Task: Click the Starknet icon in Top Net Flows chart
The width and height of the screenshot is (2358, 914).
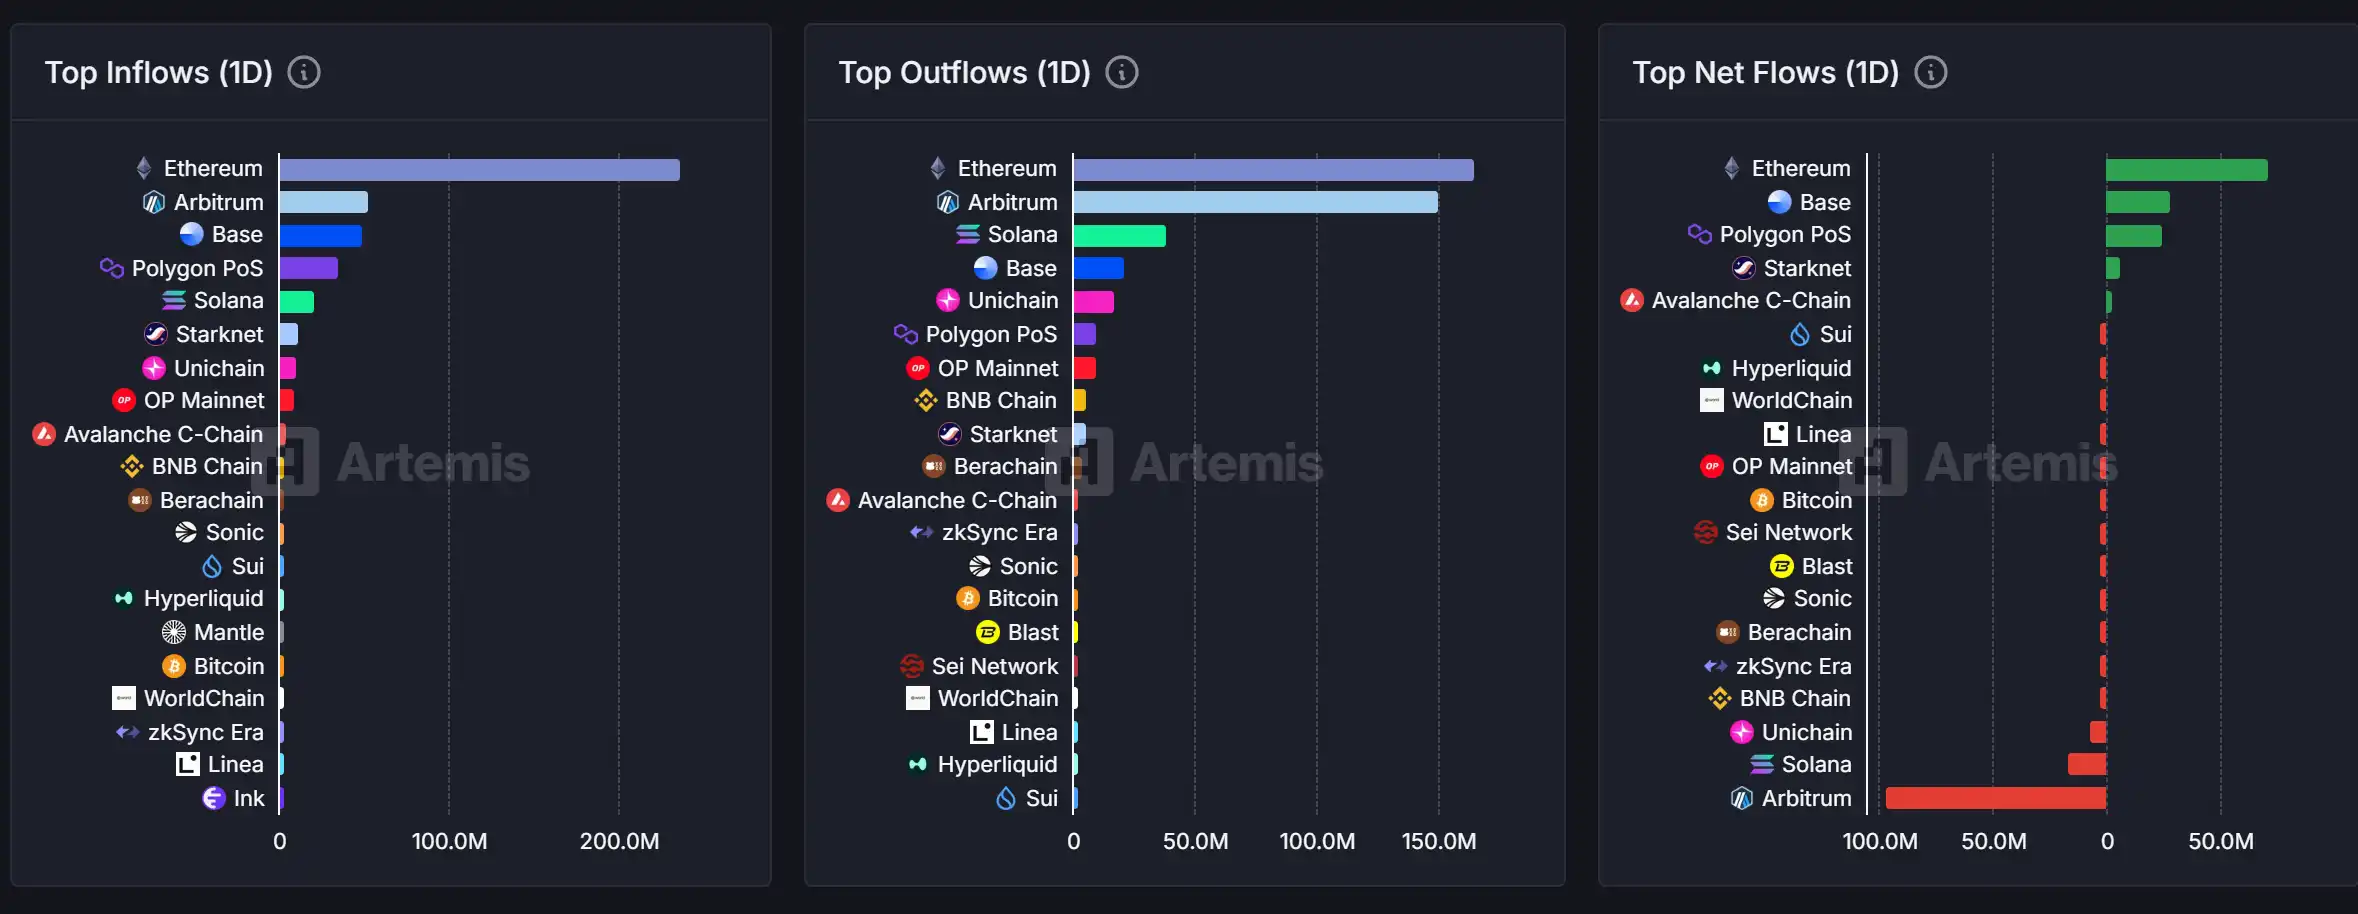Action: tap(1743, 268)
